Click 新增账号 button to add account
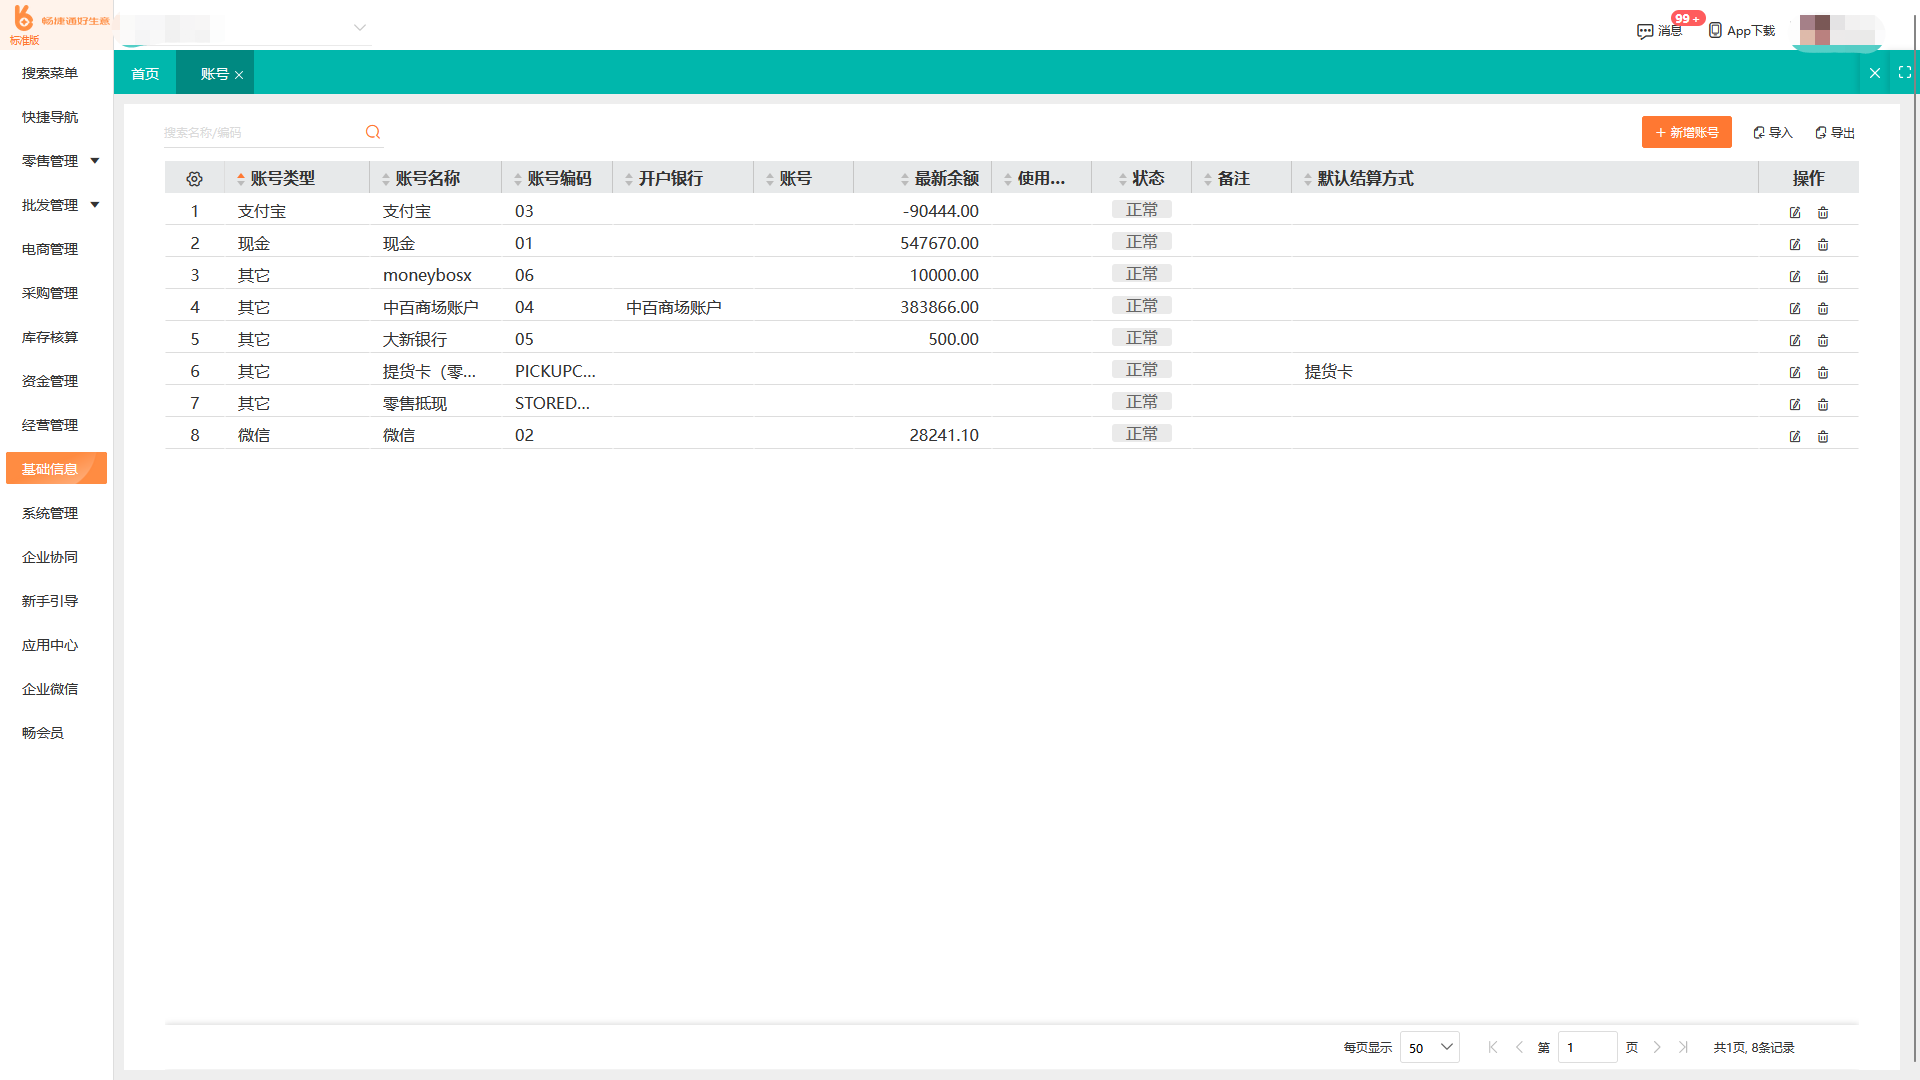 click(1689, 131)
